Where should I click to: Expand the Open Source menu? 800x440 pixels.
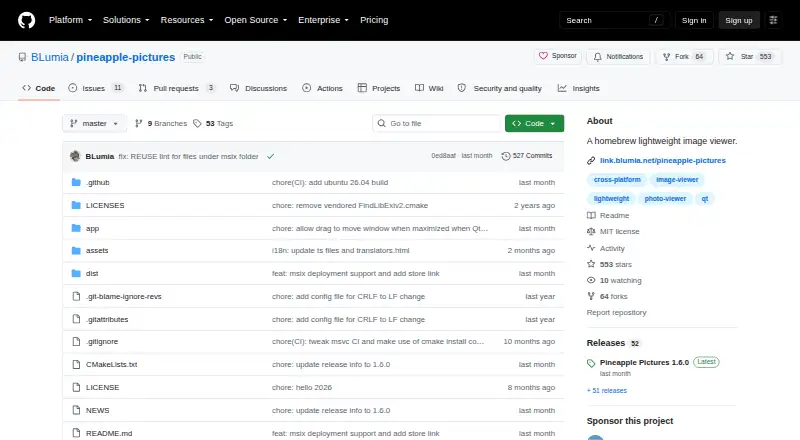[256, 20]
